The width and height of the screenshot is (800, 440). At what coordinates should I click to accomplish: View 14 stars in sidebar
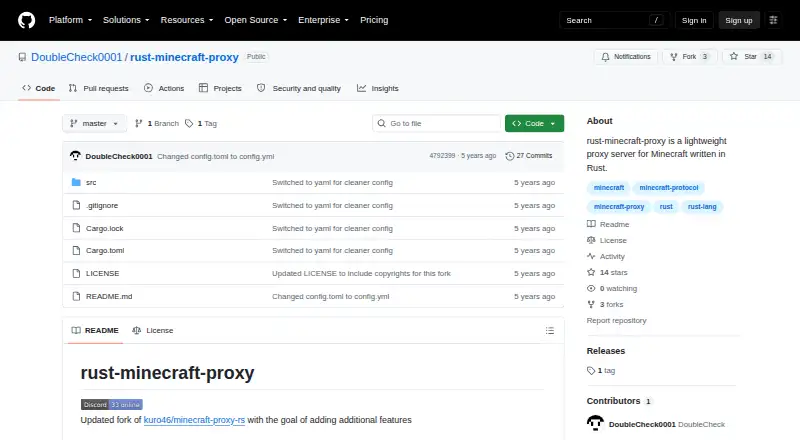click(607, 273)
